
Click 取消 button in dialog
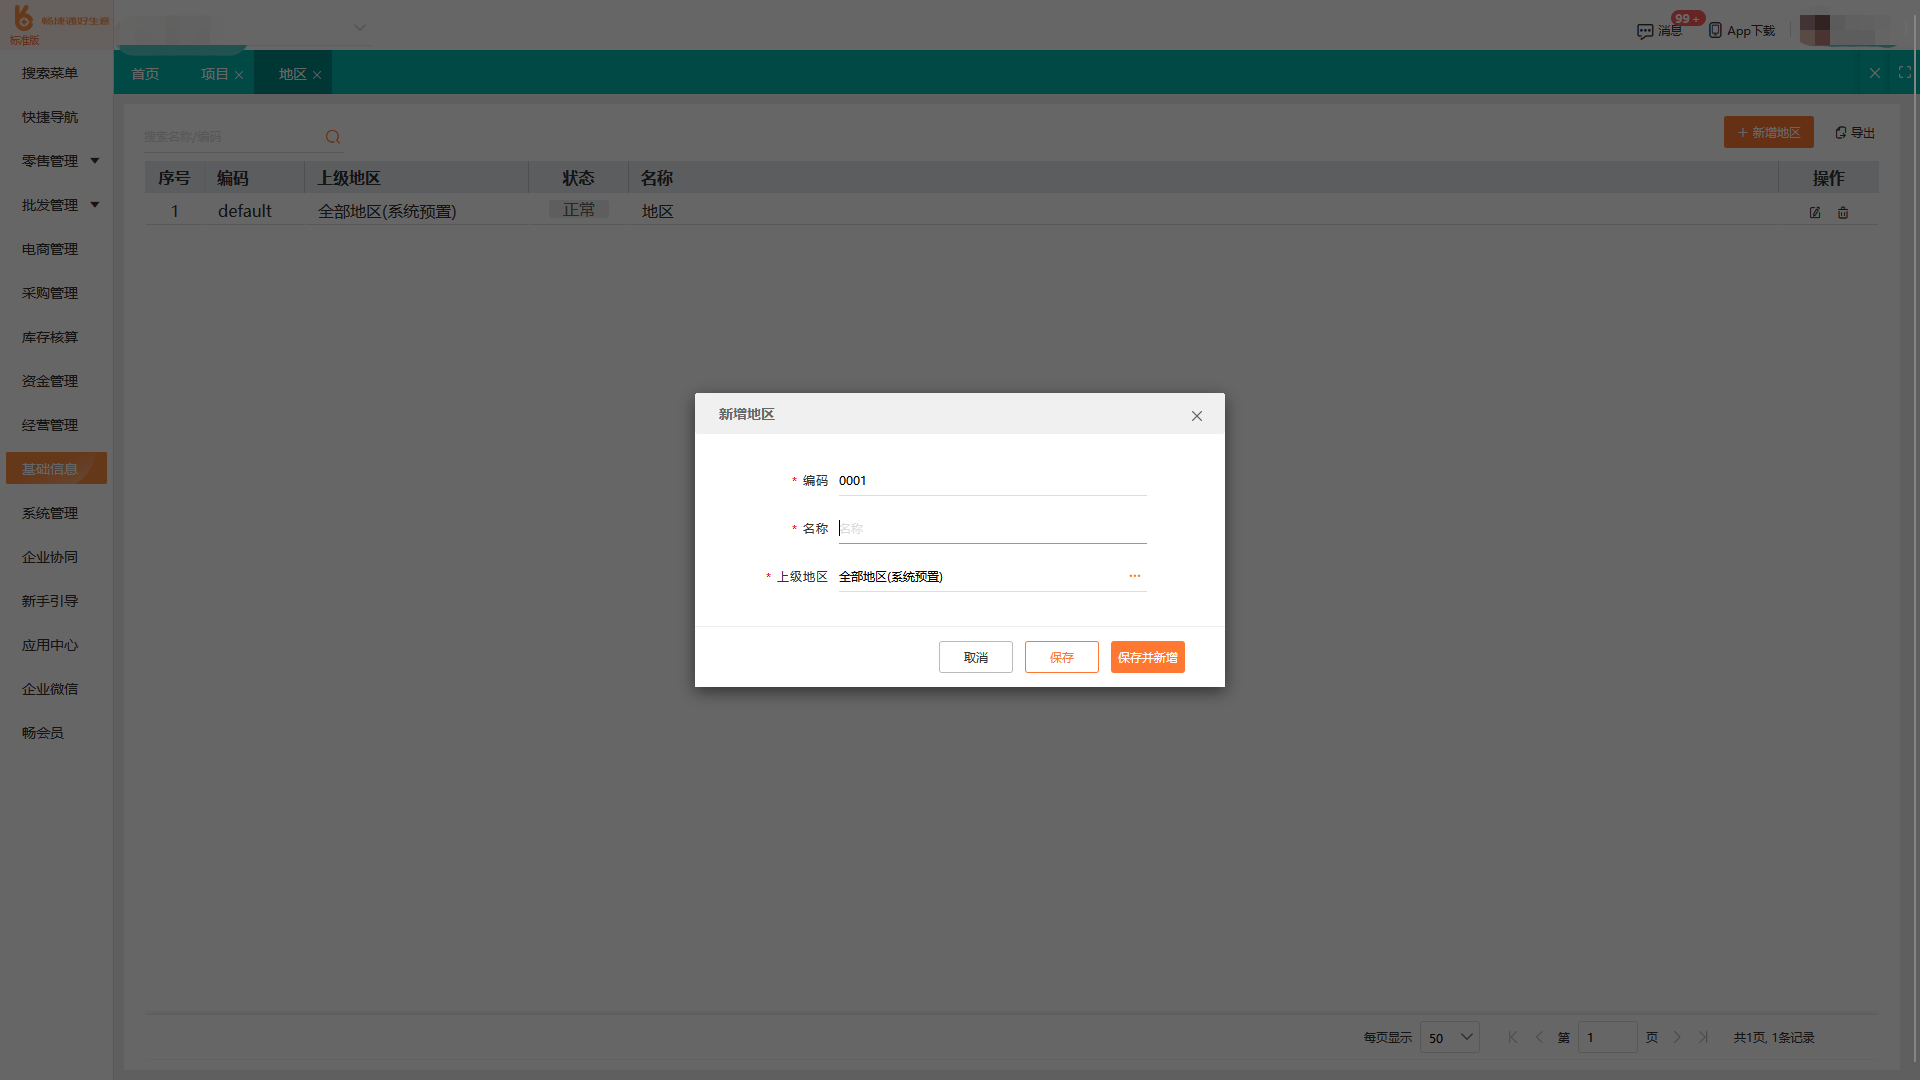pos(976,657)
